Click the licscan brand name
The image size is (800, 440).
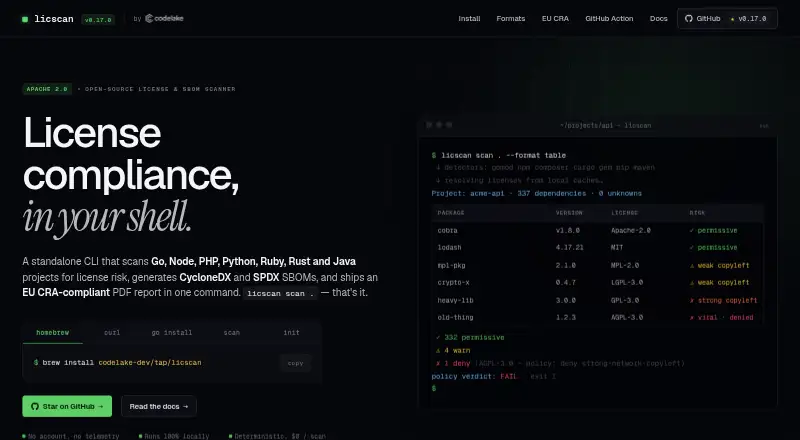click(x=54, y=19)
